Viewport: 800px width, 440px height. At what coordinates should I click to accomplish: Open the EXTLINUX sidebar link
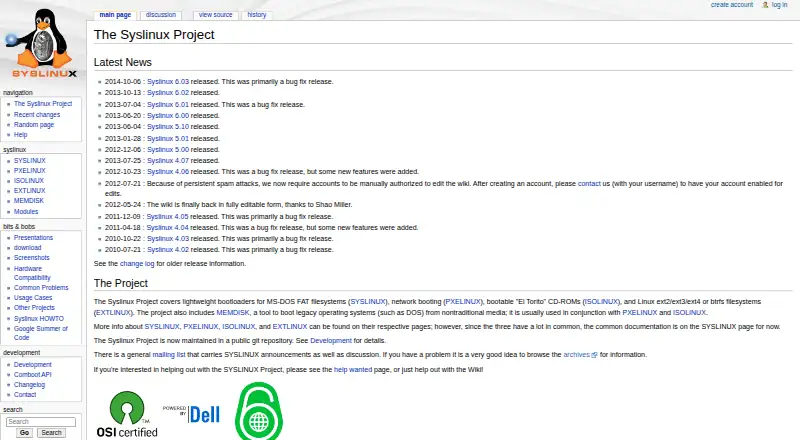tap(30, 190)
